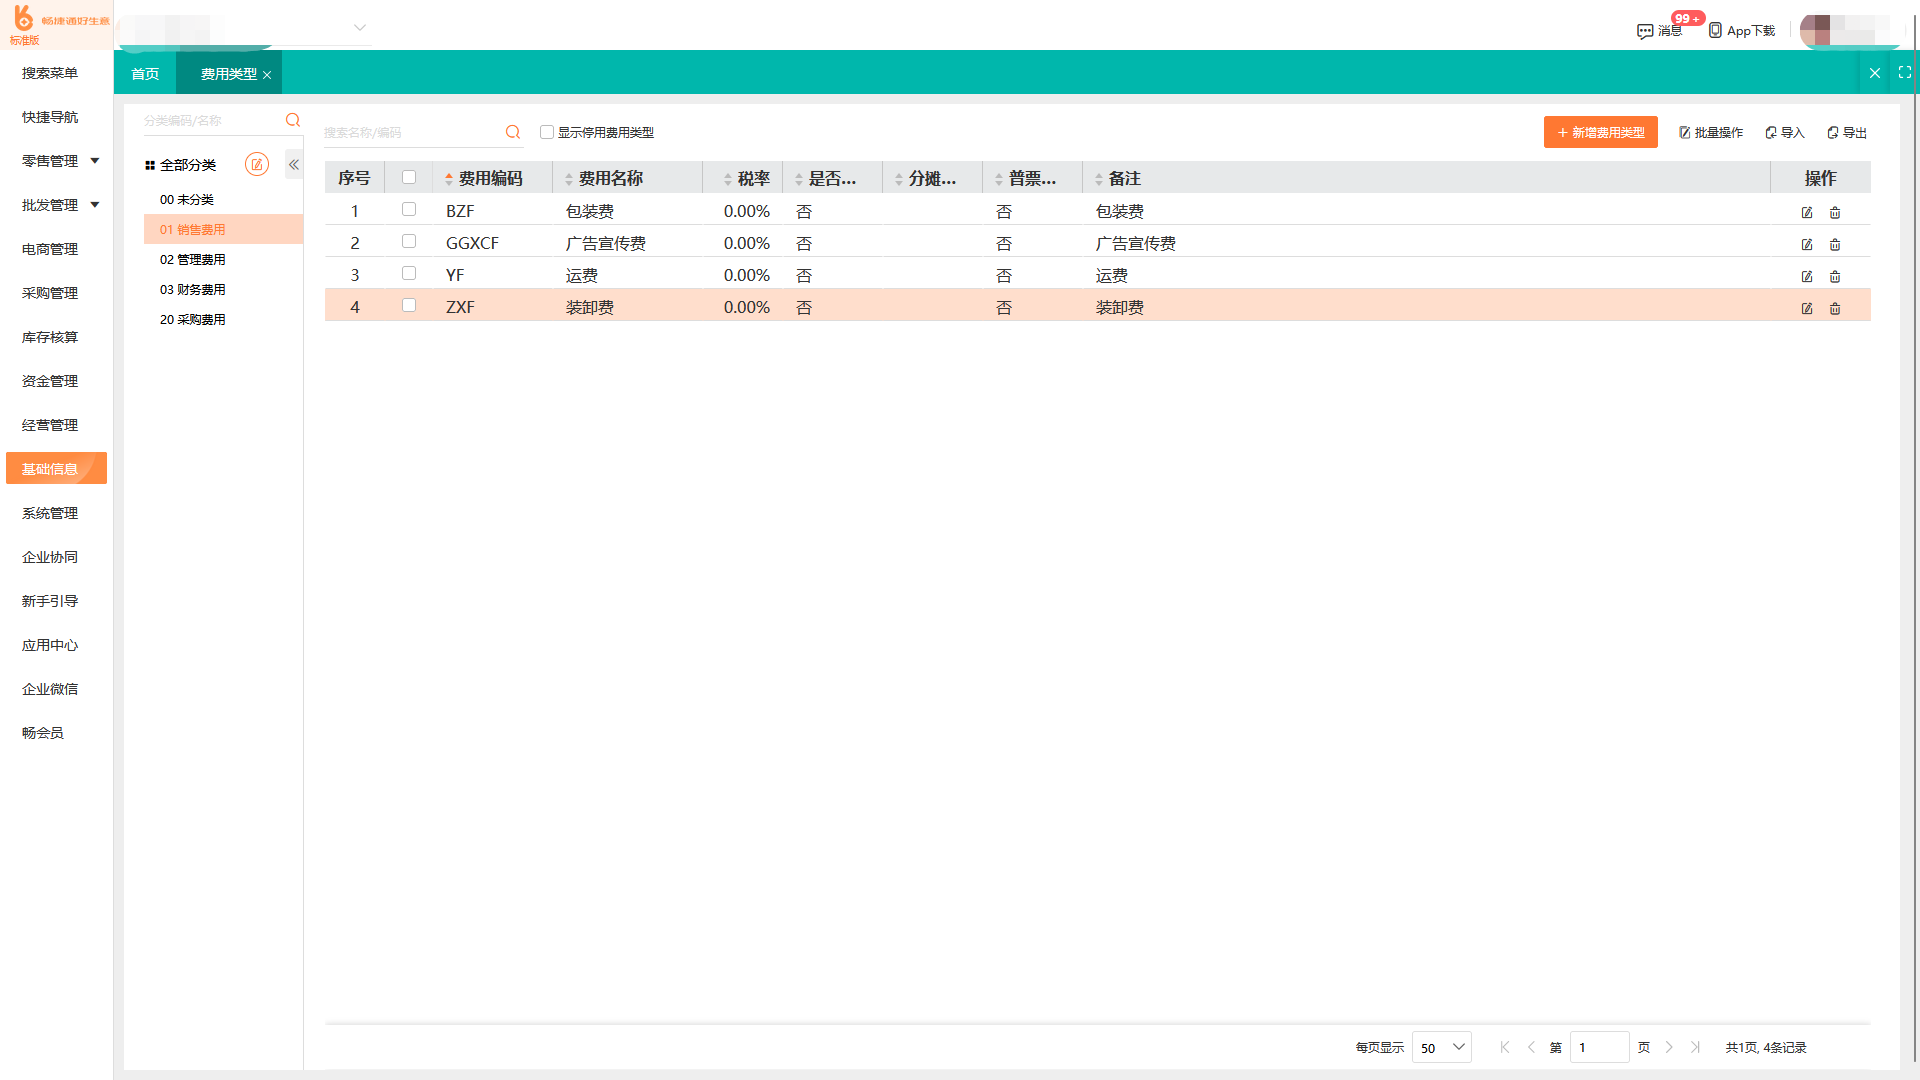
Task: Click the delete icon for GGXCF row
Action: [1834, 243]
